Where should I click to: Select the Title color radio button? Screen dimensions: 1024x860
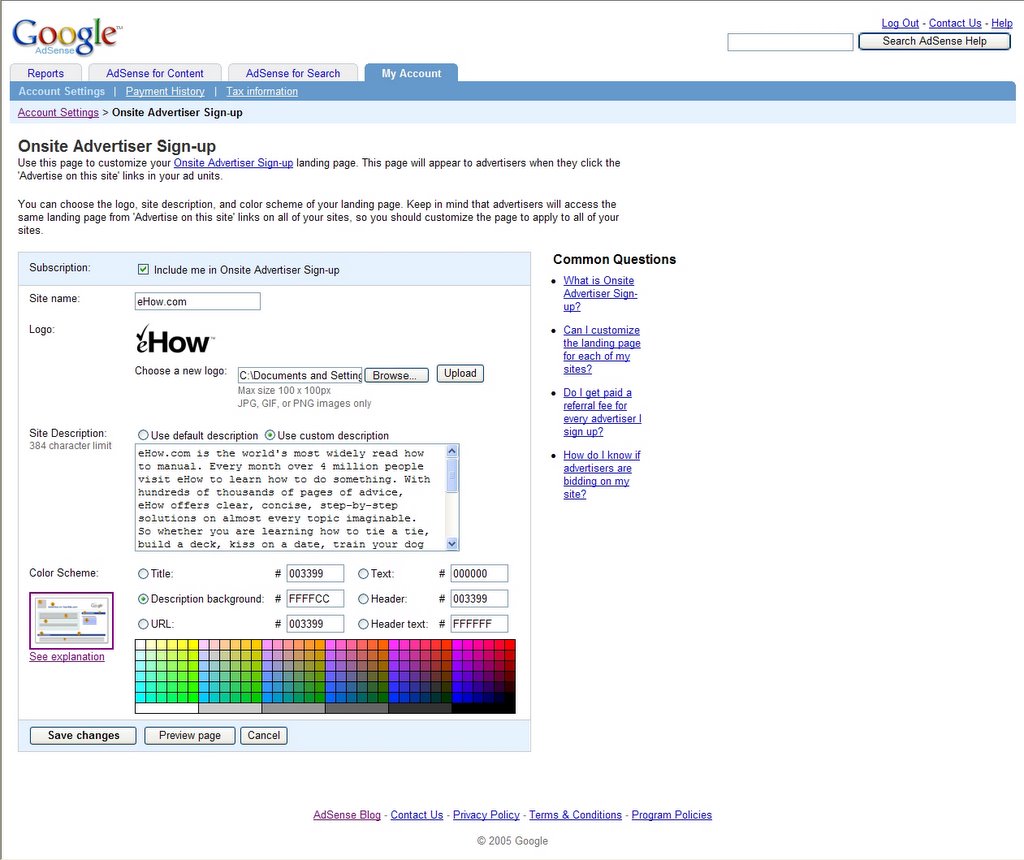[143, 574]
